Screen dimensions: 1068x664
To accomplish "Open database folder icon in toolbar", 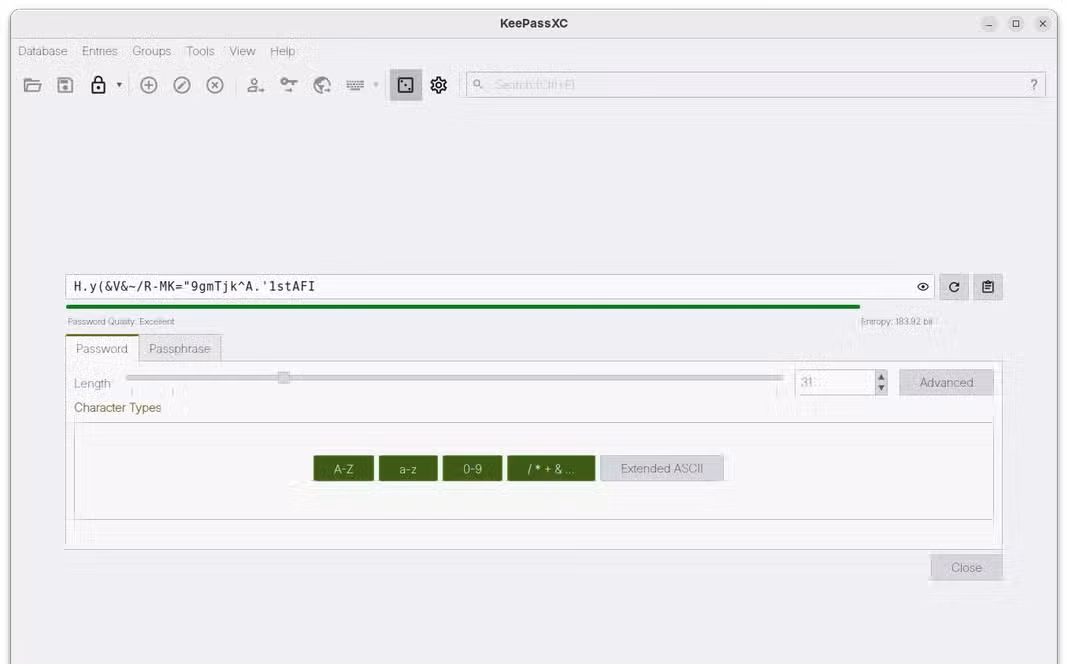I will [32, 85].
